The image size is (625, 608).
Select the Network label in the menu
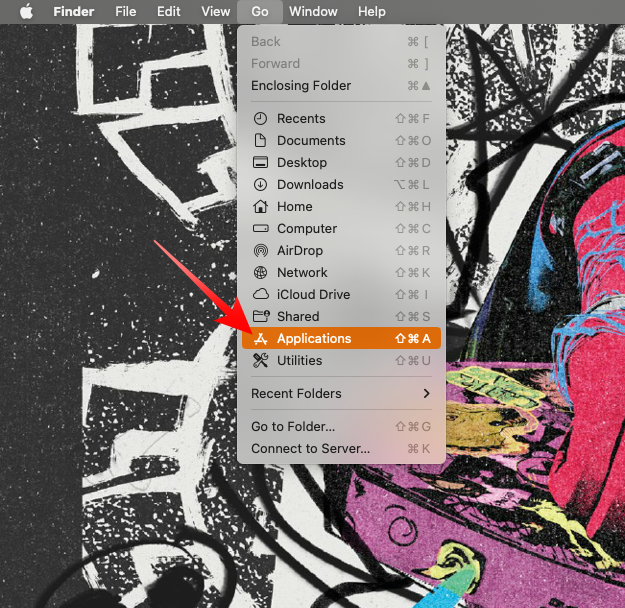click(302, 272)
